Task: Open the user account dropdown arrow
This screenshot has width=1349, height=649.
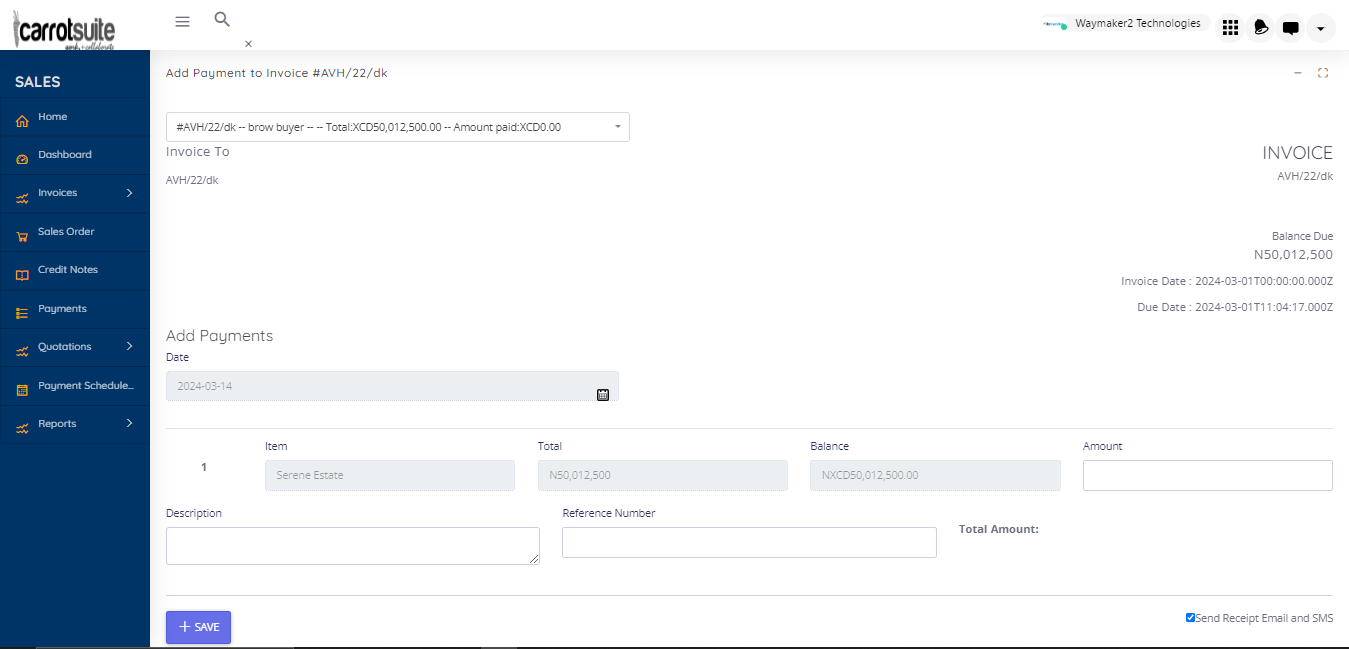Action: pos(1320,28)
